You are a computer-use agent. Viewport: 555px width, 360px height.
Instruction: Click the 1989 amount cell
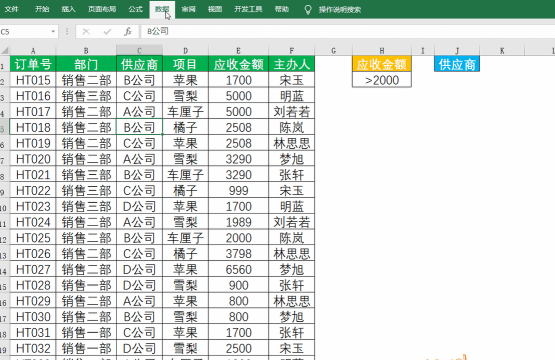(239, 222)
